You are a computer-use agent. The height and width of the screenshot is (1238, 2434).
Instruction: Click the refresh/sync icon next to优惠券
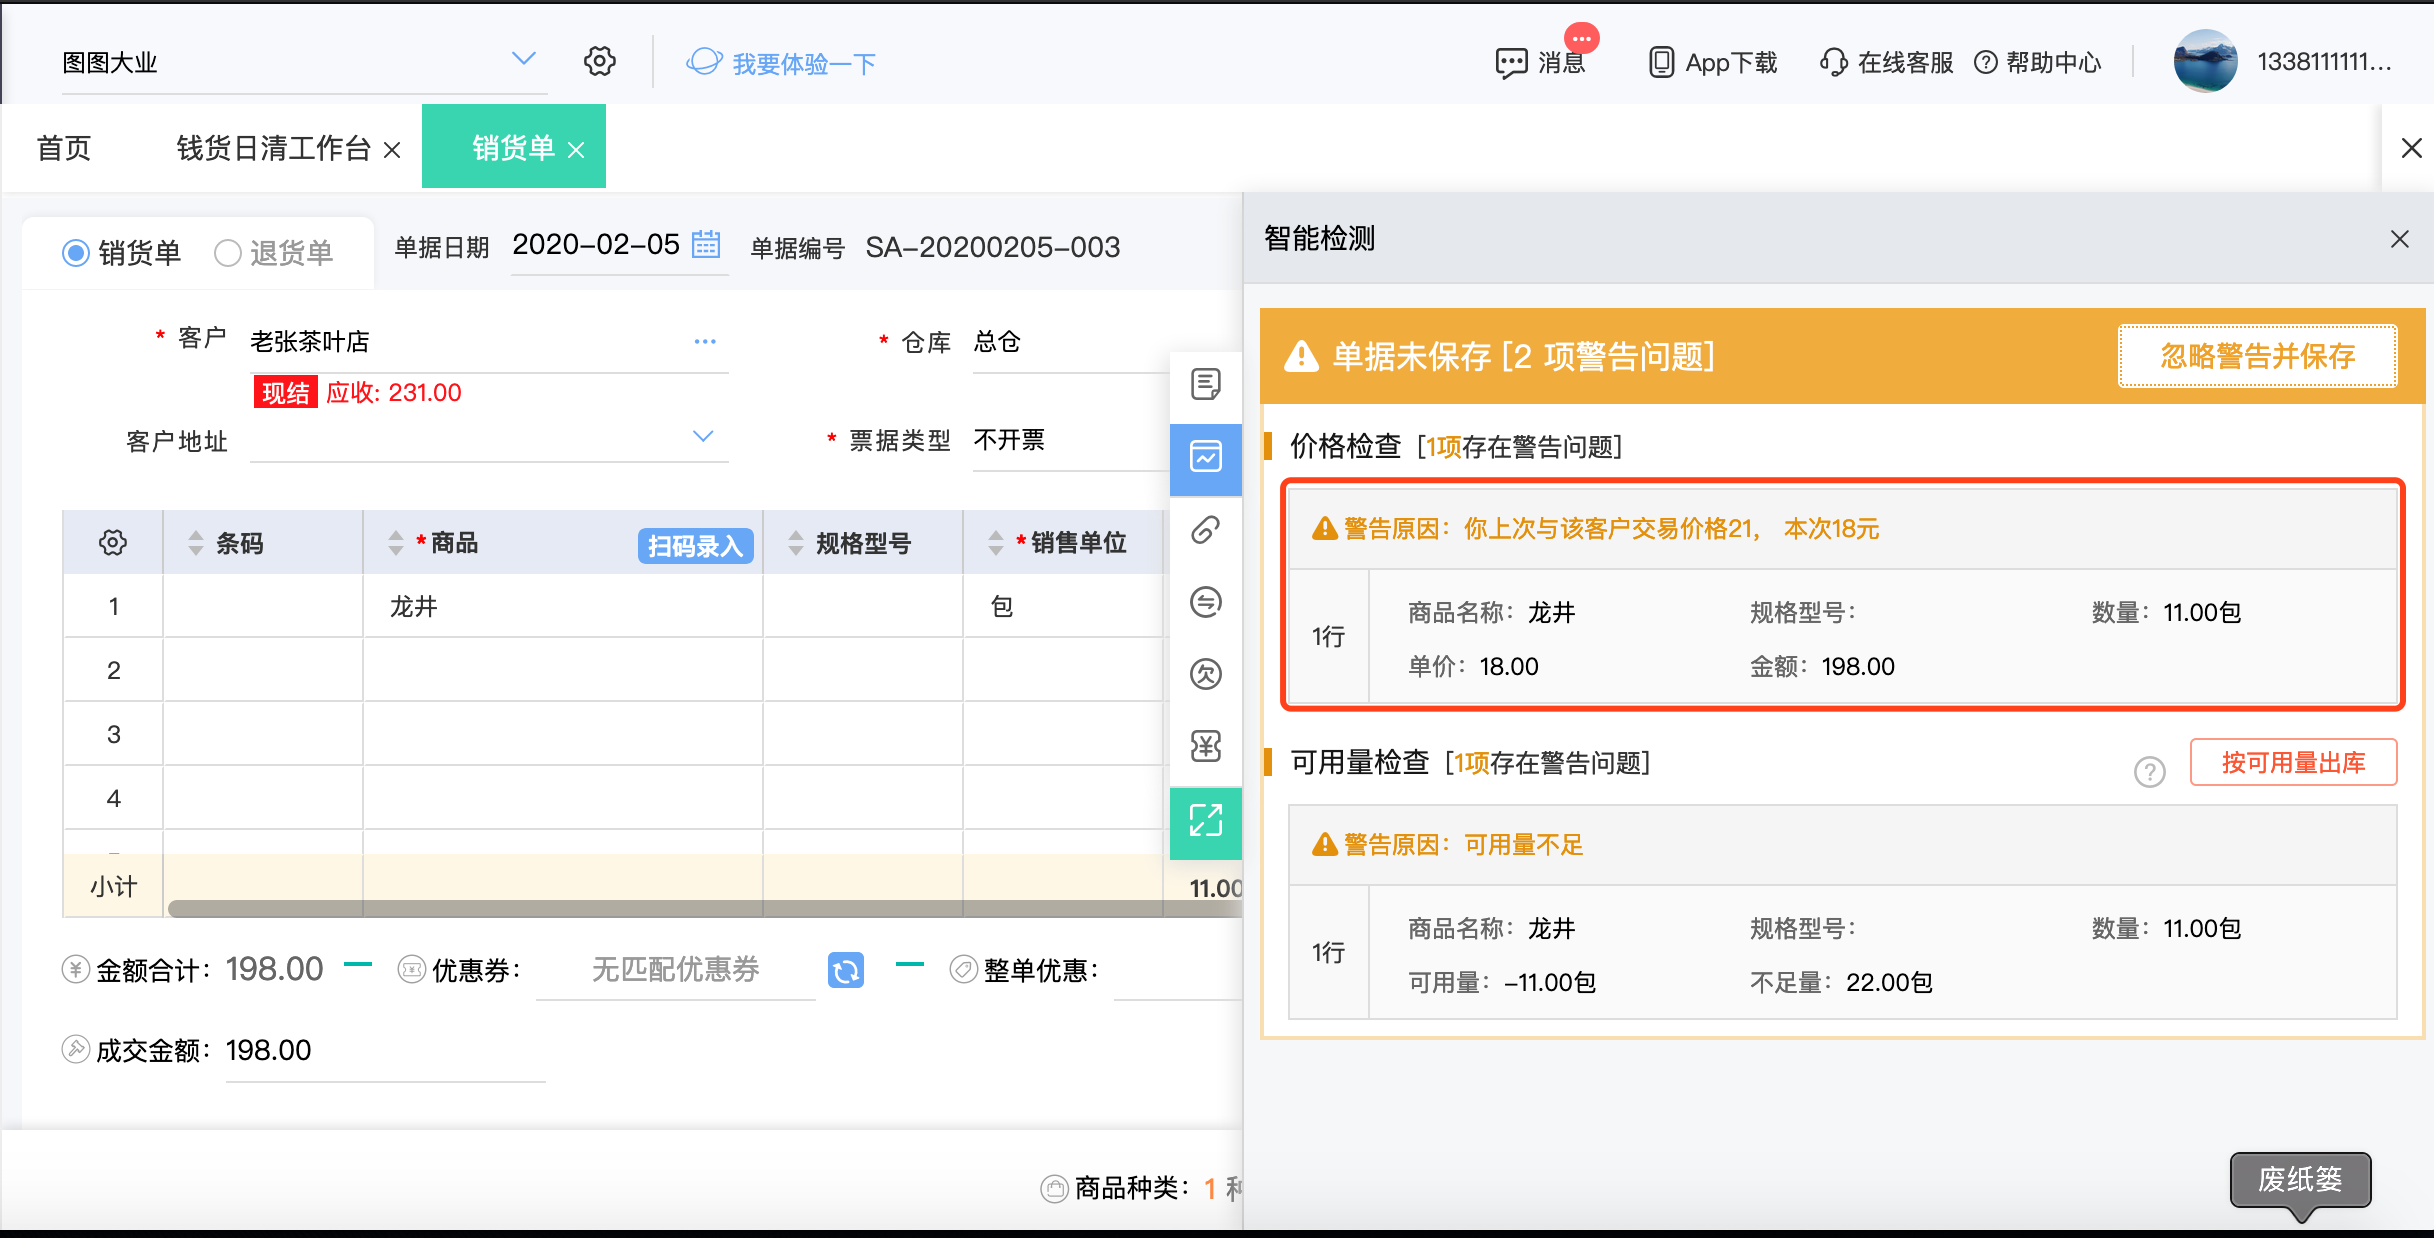846,970
